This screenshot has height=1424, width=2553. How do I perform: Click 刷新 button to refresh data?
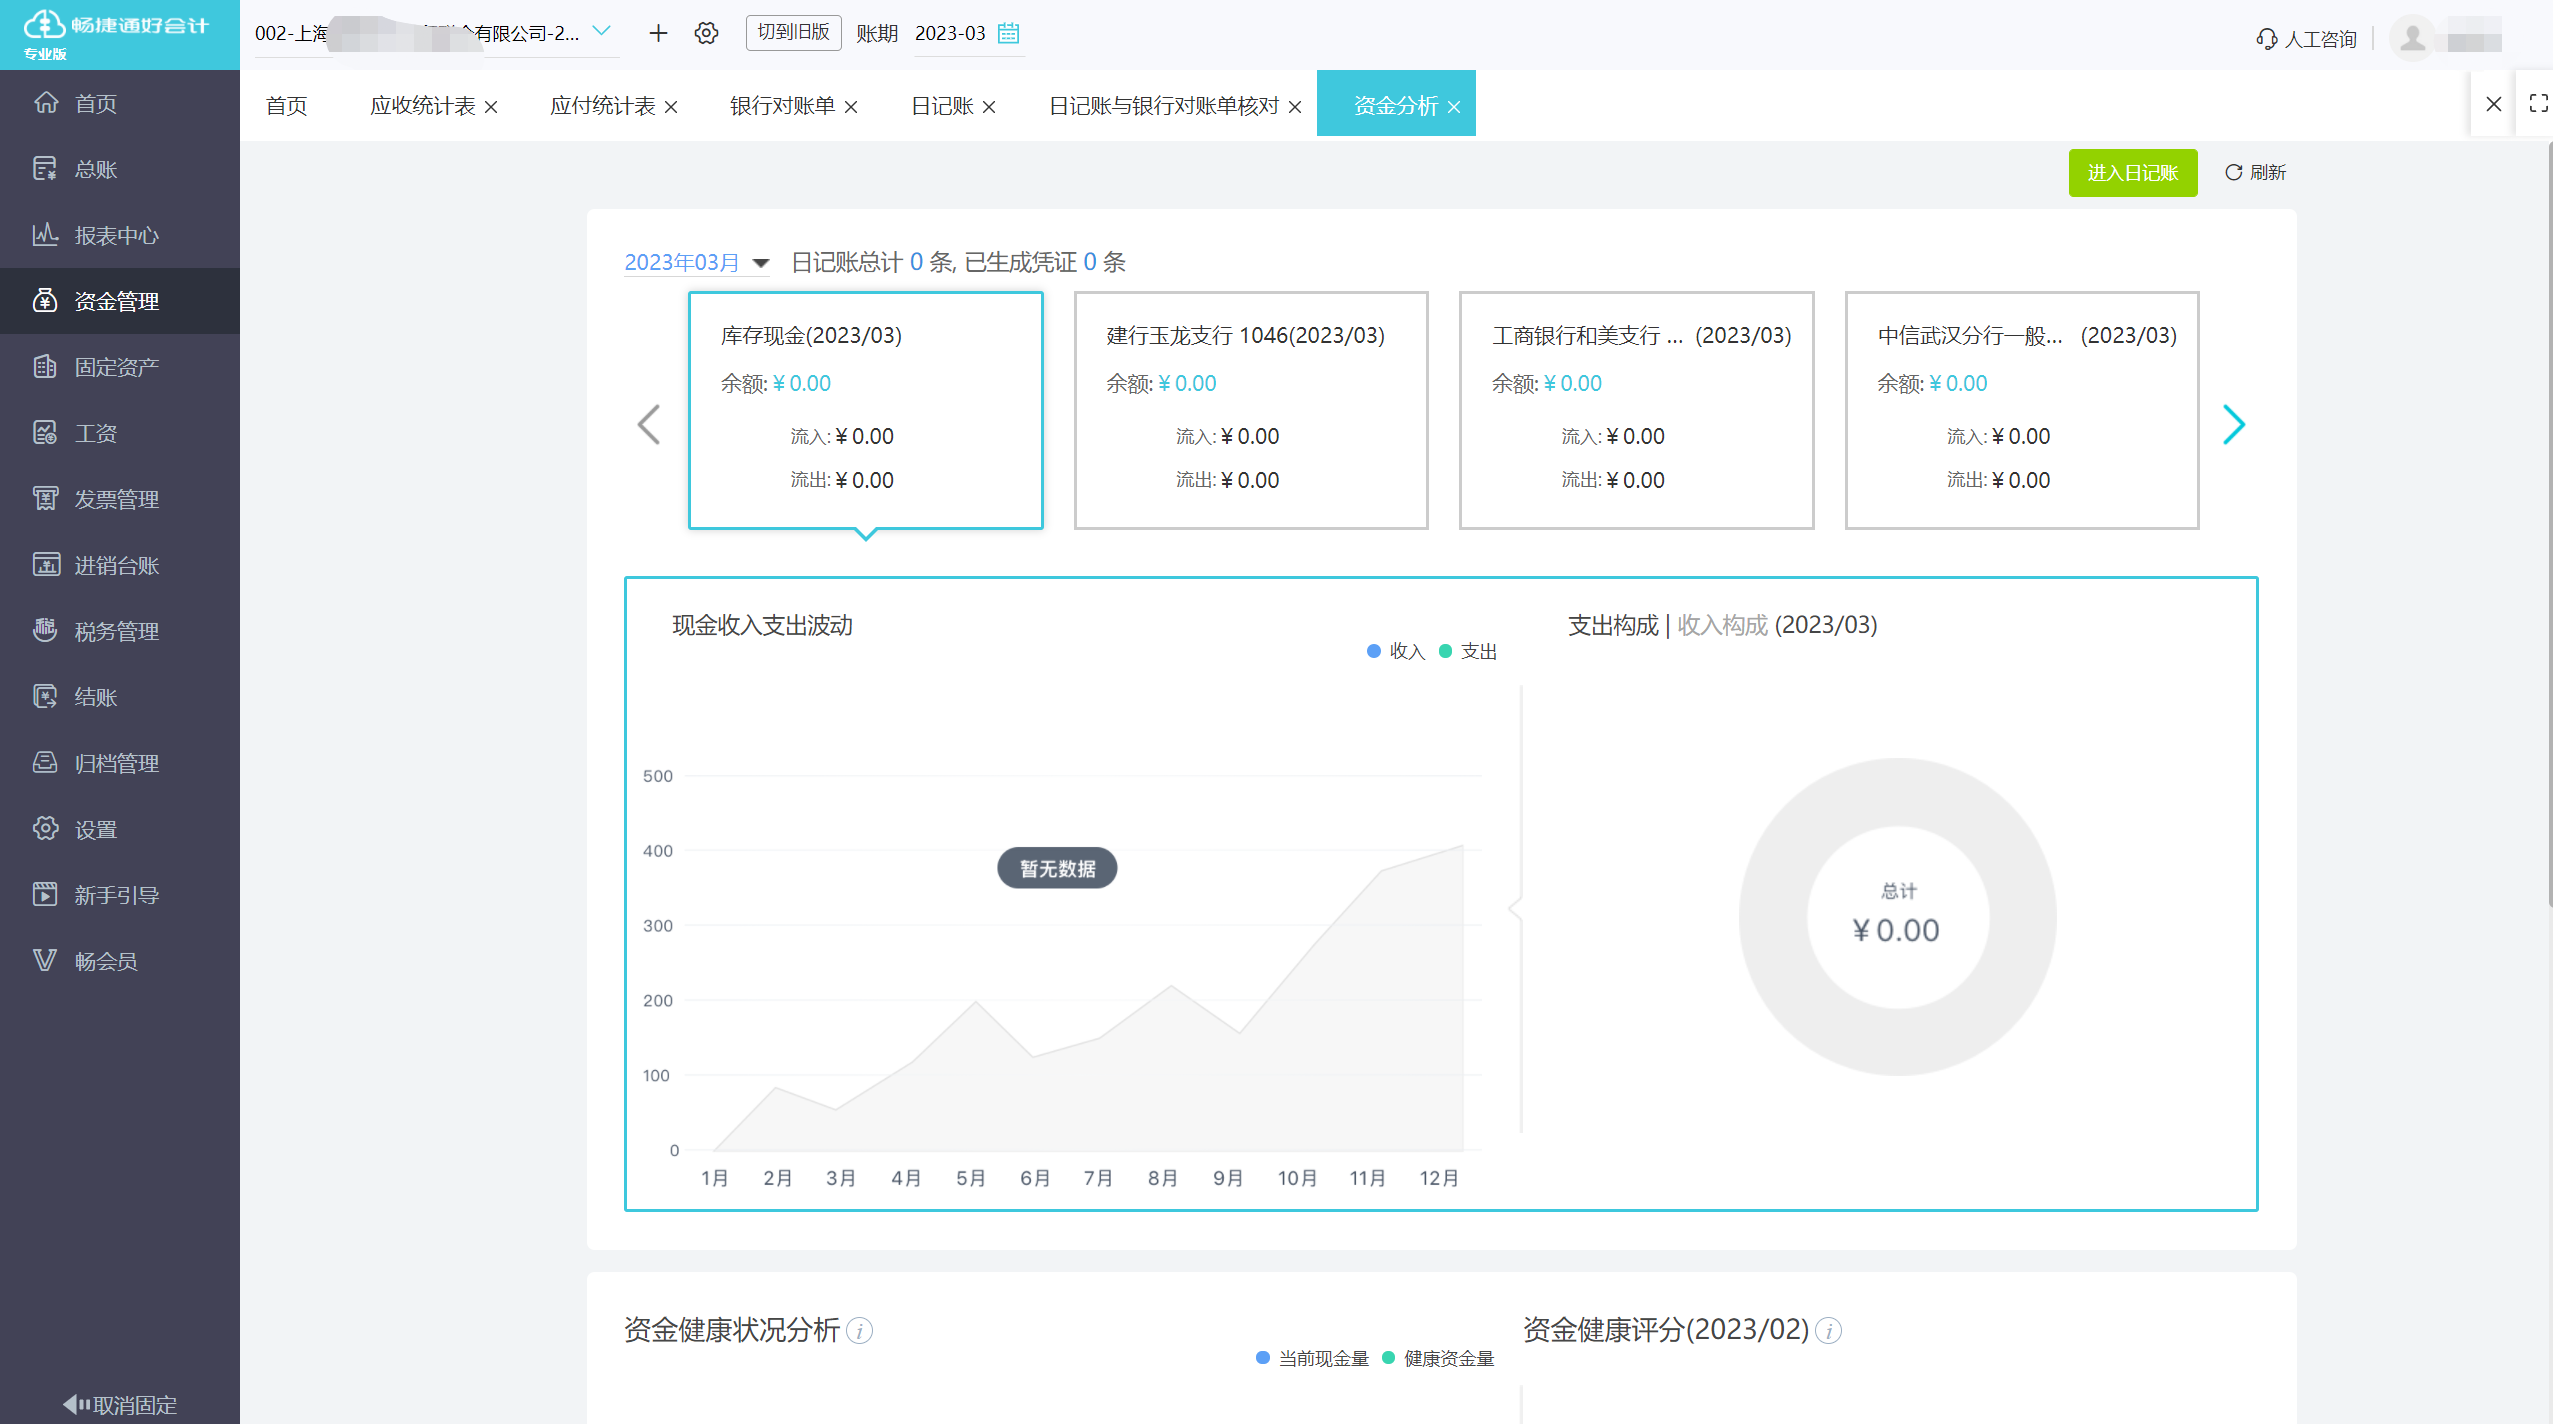coord(2258,172)
